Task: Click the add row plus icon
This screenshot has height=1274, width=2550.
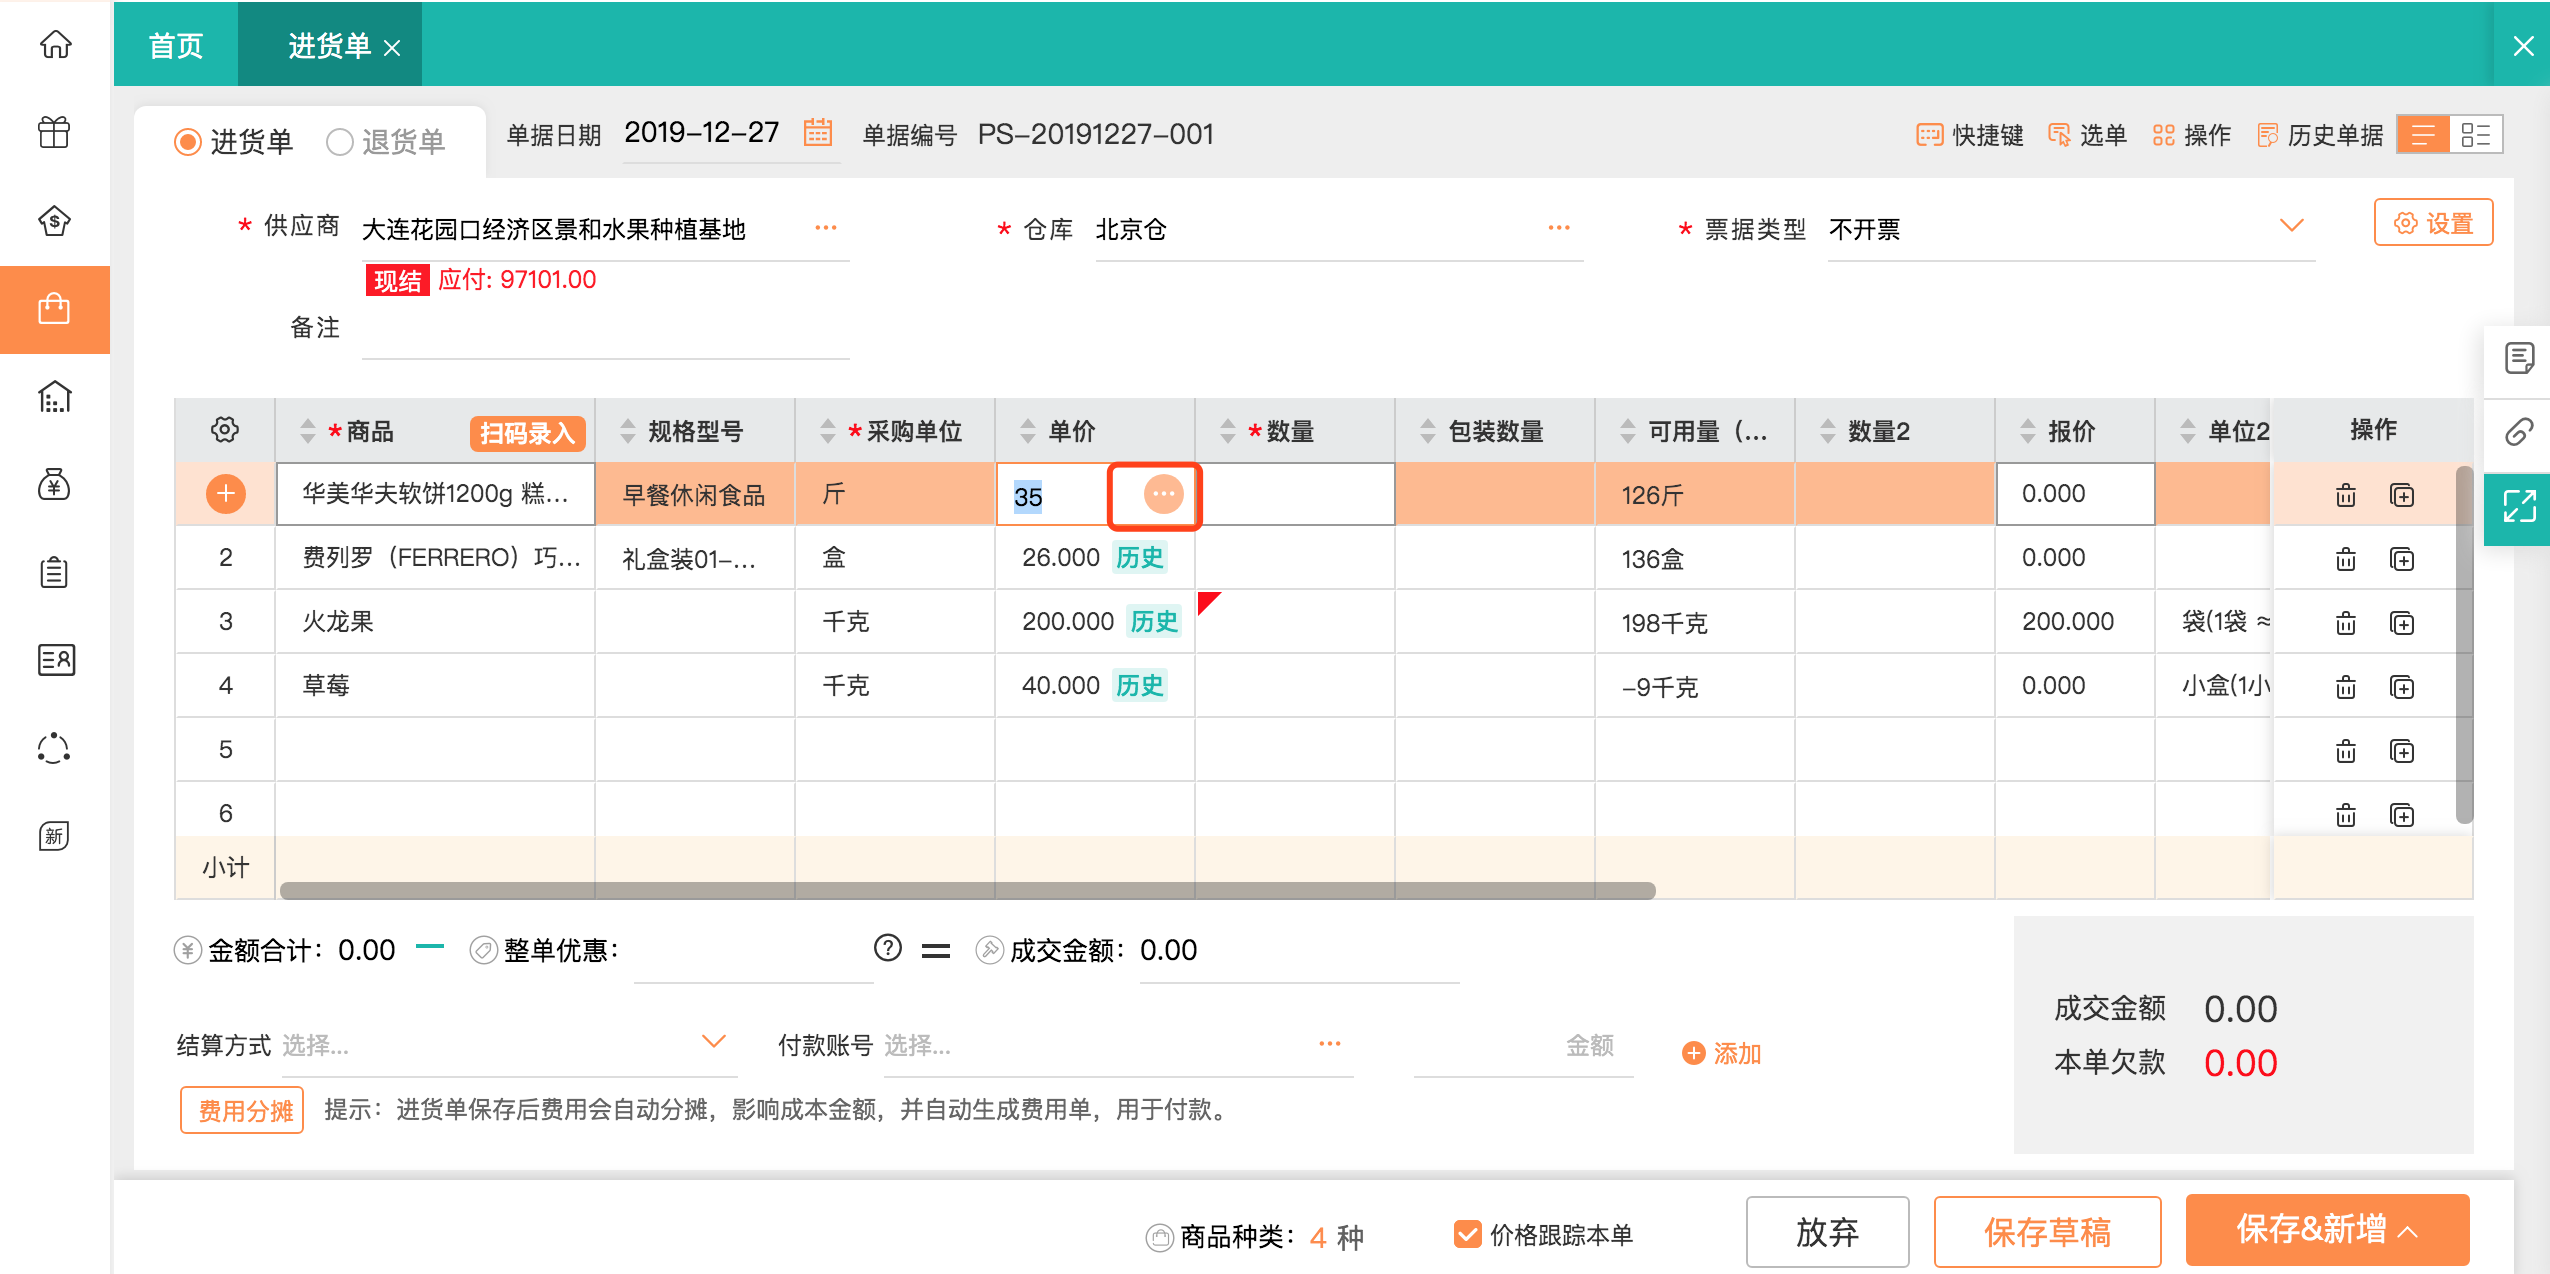Action: pos(224,495)
